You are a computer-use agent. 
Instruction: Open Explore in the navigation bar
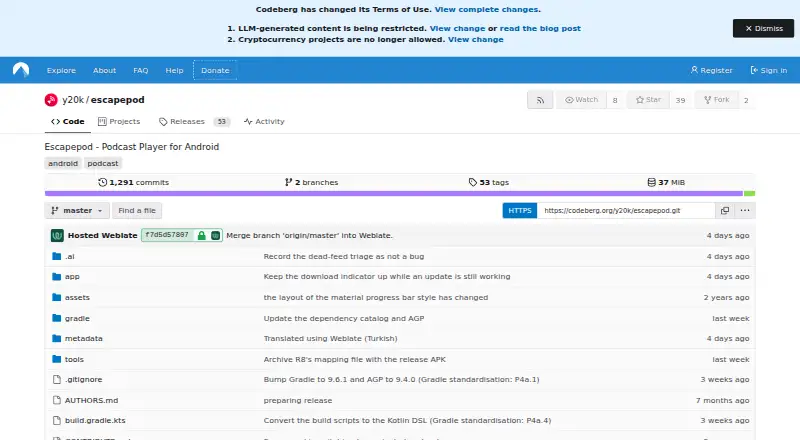pos(61,70)
